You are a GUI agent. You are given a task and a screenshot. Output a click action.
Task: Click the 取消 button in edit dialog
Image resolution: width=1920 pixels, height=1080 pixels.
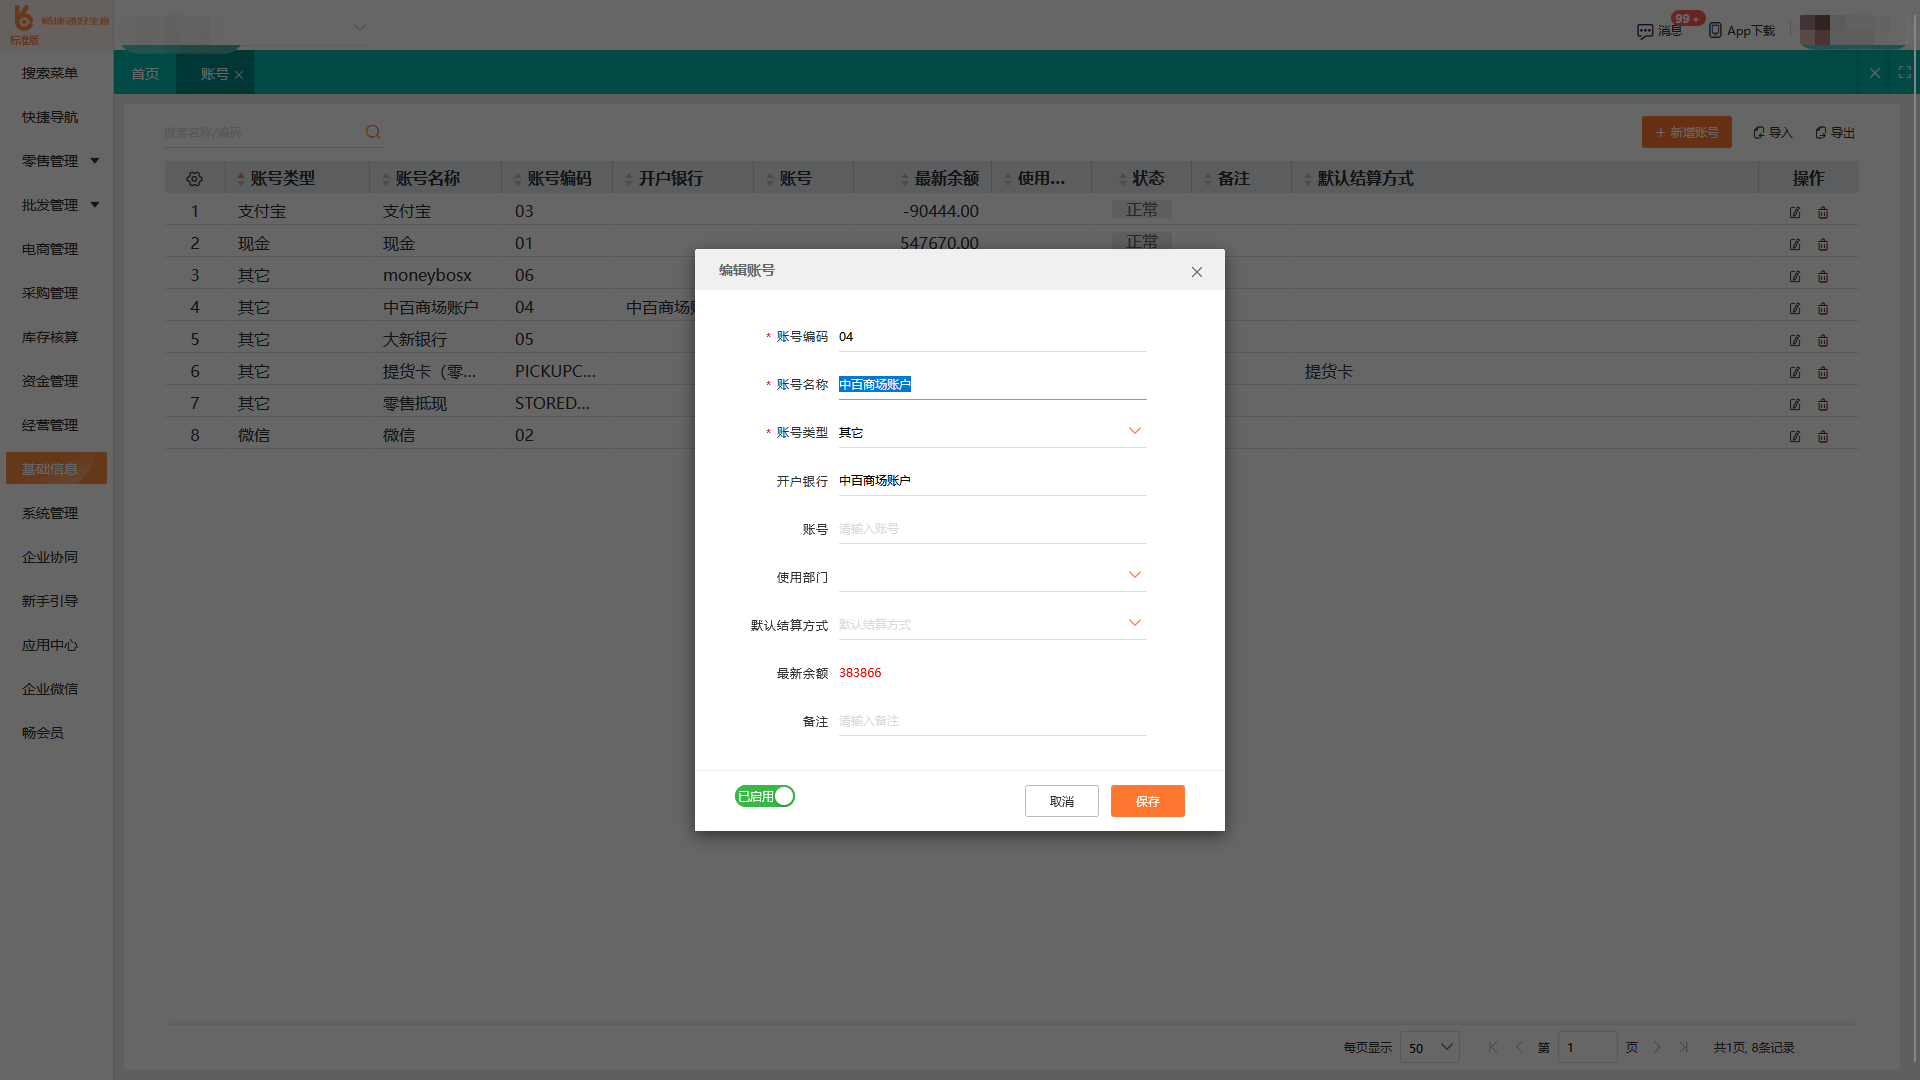pyautogui.click(x=1062, y=800)
